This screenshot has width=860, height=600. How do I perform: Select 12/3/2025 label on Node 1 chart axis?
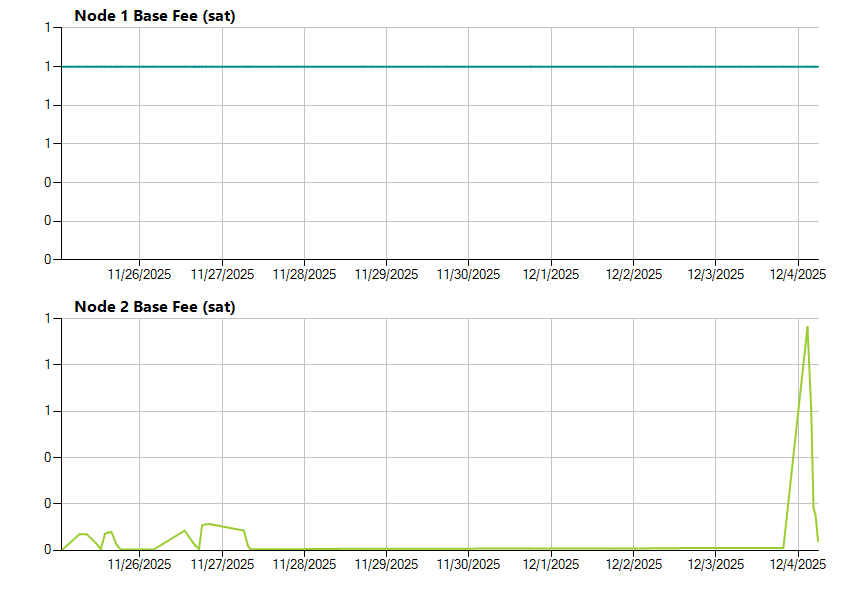[715, 273]
